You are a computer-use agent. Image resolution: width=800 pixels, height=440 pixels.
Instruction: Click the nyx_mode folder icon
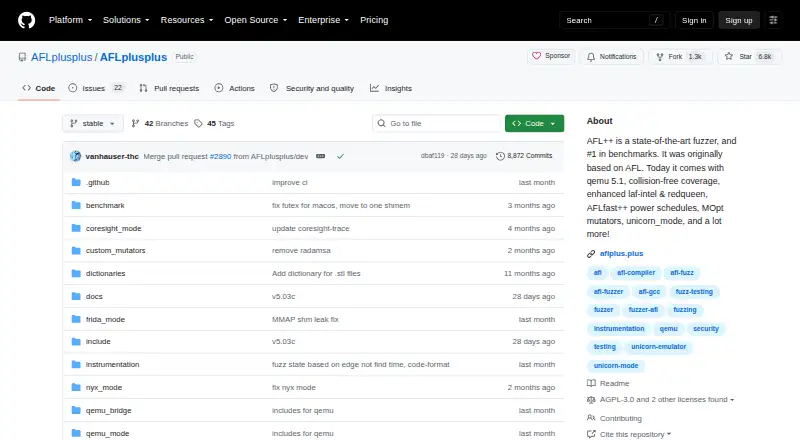[76, 387]
